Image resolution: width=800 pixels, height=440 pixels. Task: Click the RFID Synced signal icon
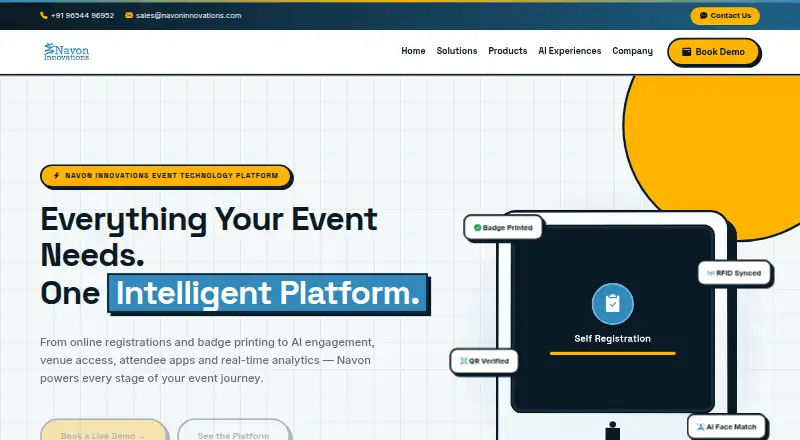[x=710, y=273]
